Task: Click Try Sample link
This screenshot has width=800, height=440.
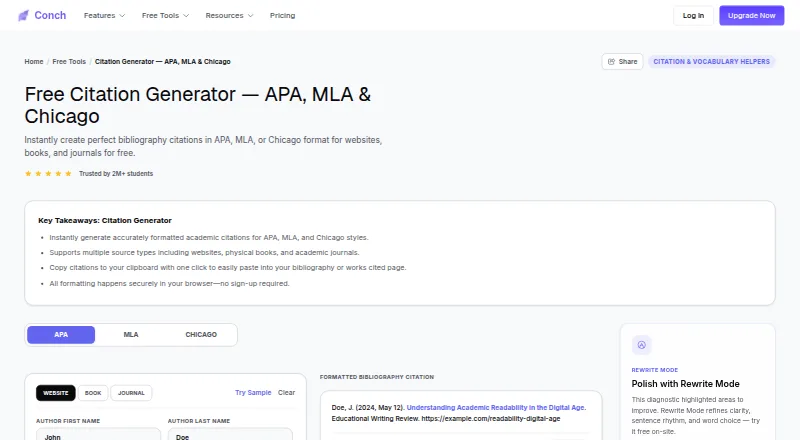Action: pos(253,393)
